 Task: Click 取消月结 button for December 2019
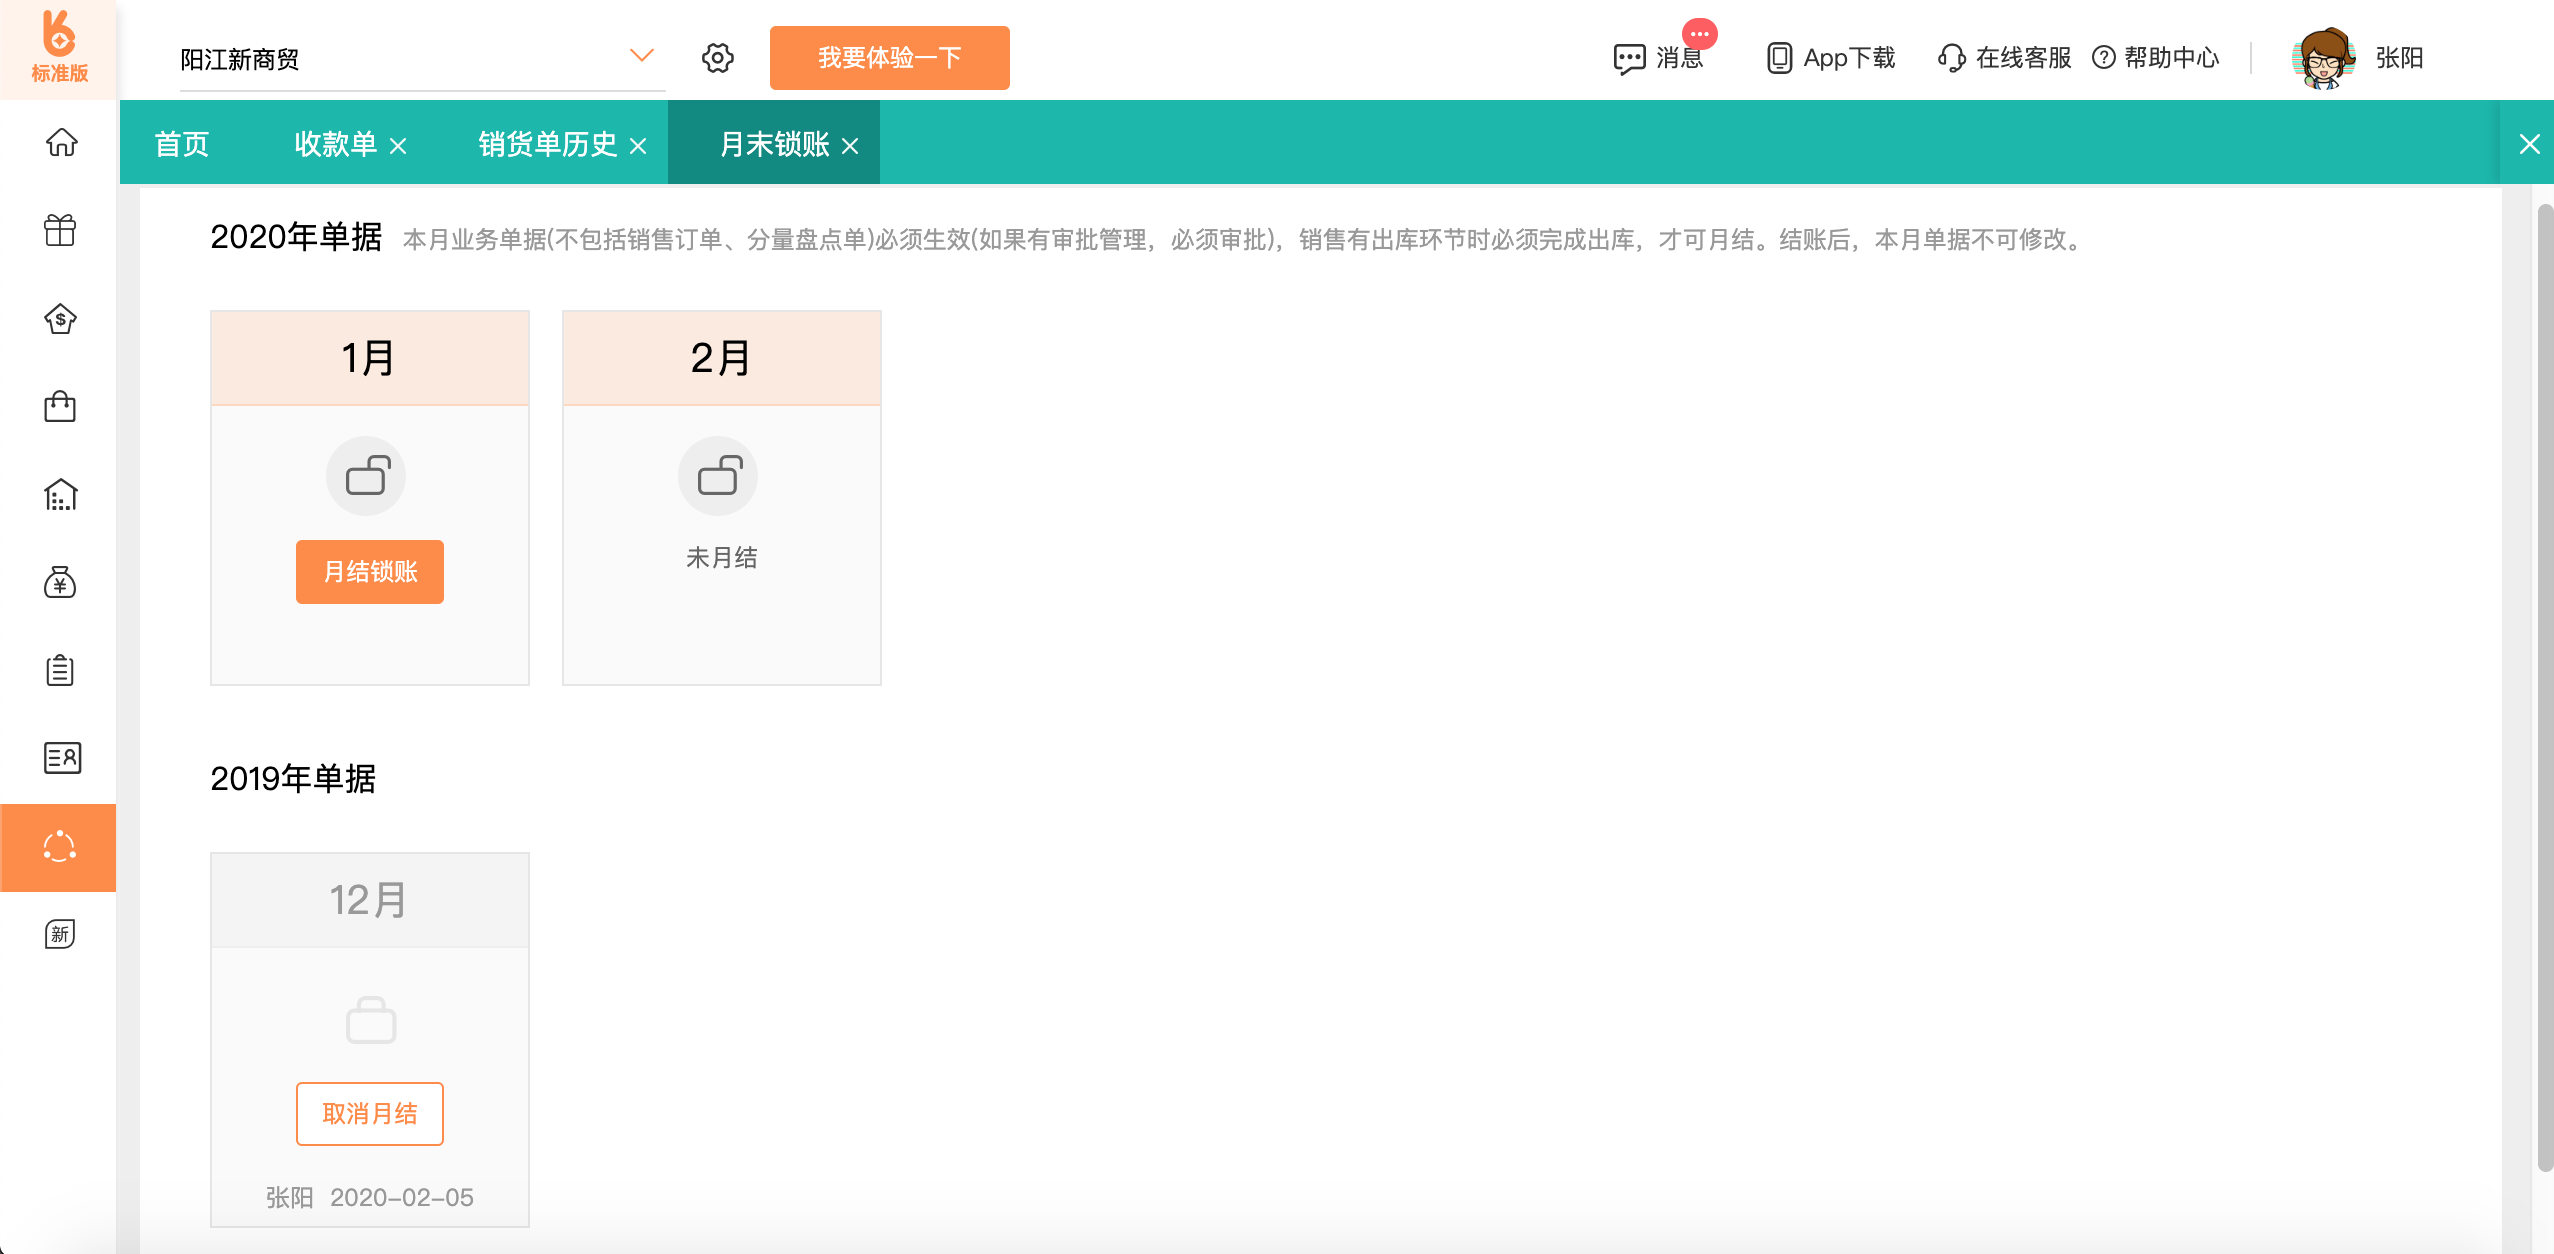pos(370,1114)
